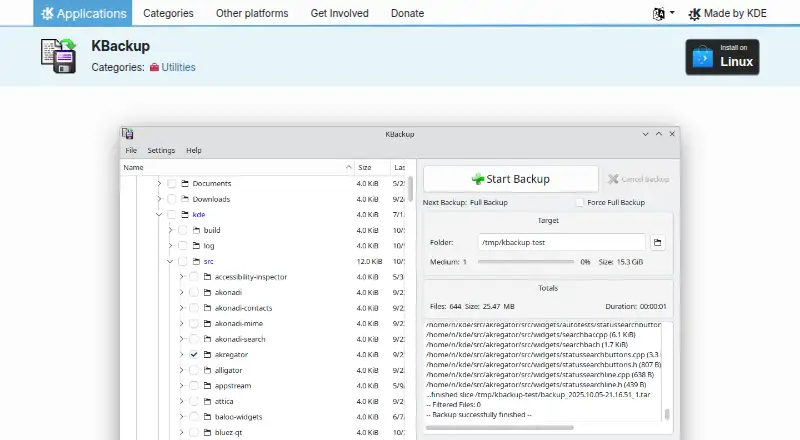Click the akonadi-search folder icon

pyautogui.click(x=207, y=339)
